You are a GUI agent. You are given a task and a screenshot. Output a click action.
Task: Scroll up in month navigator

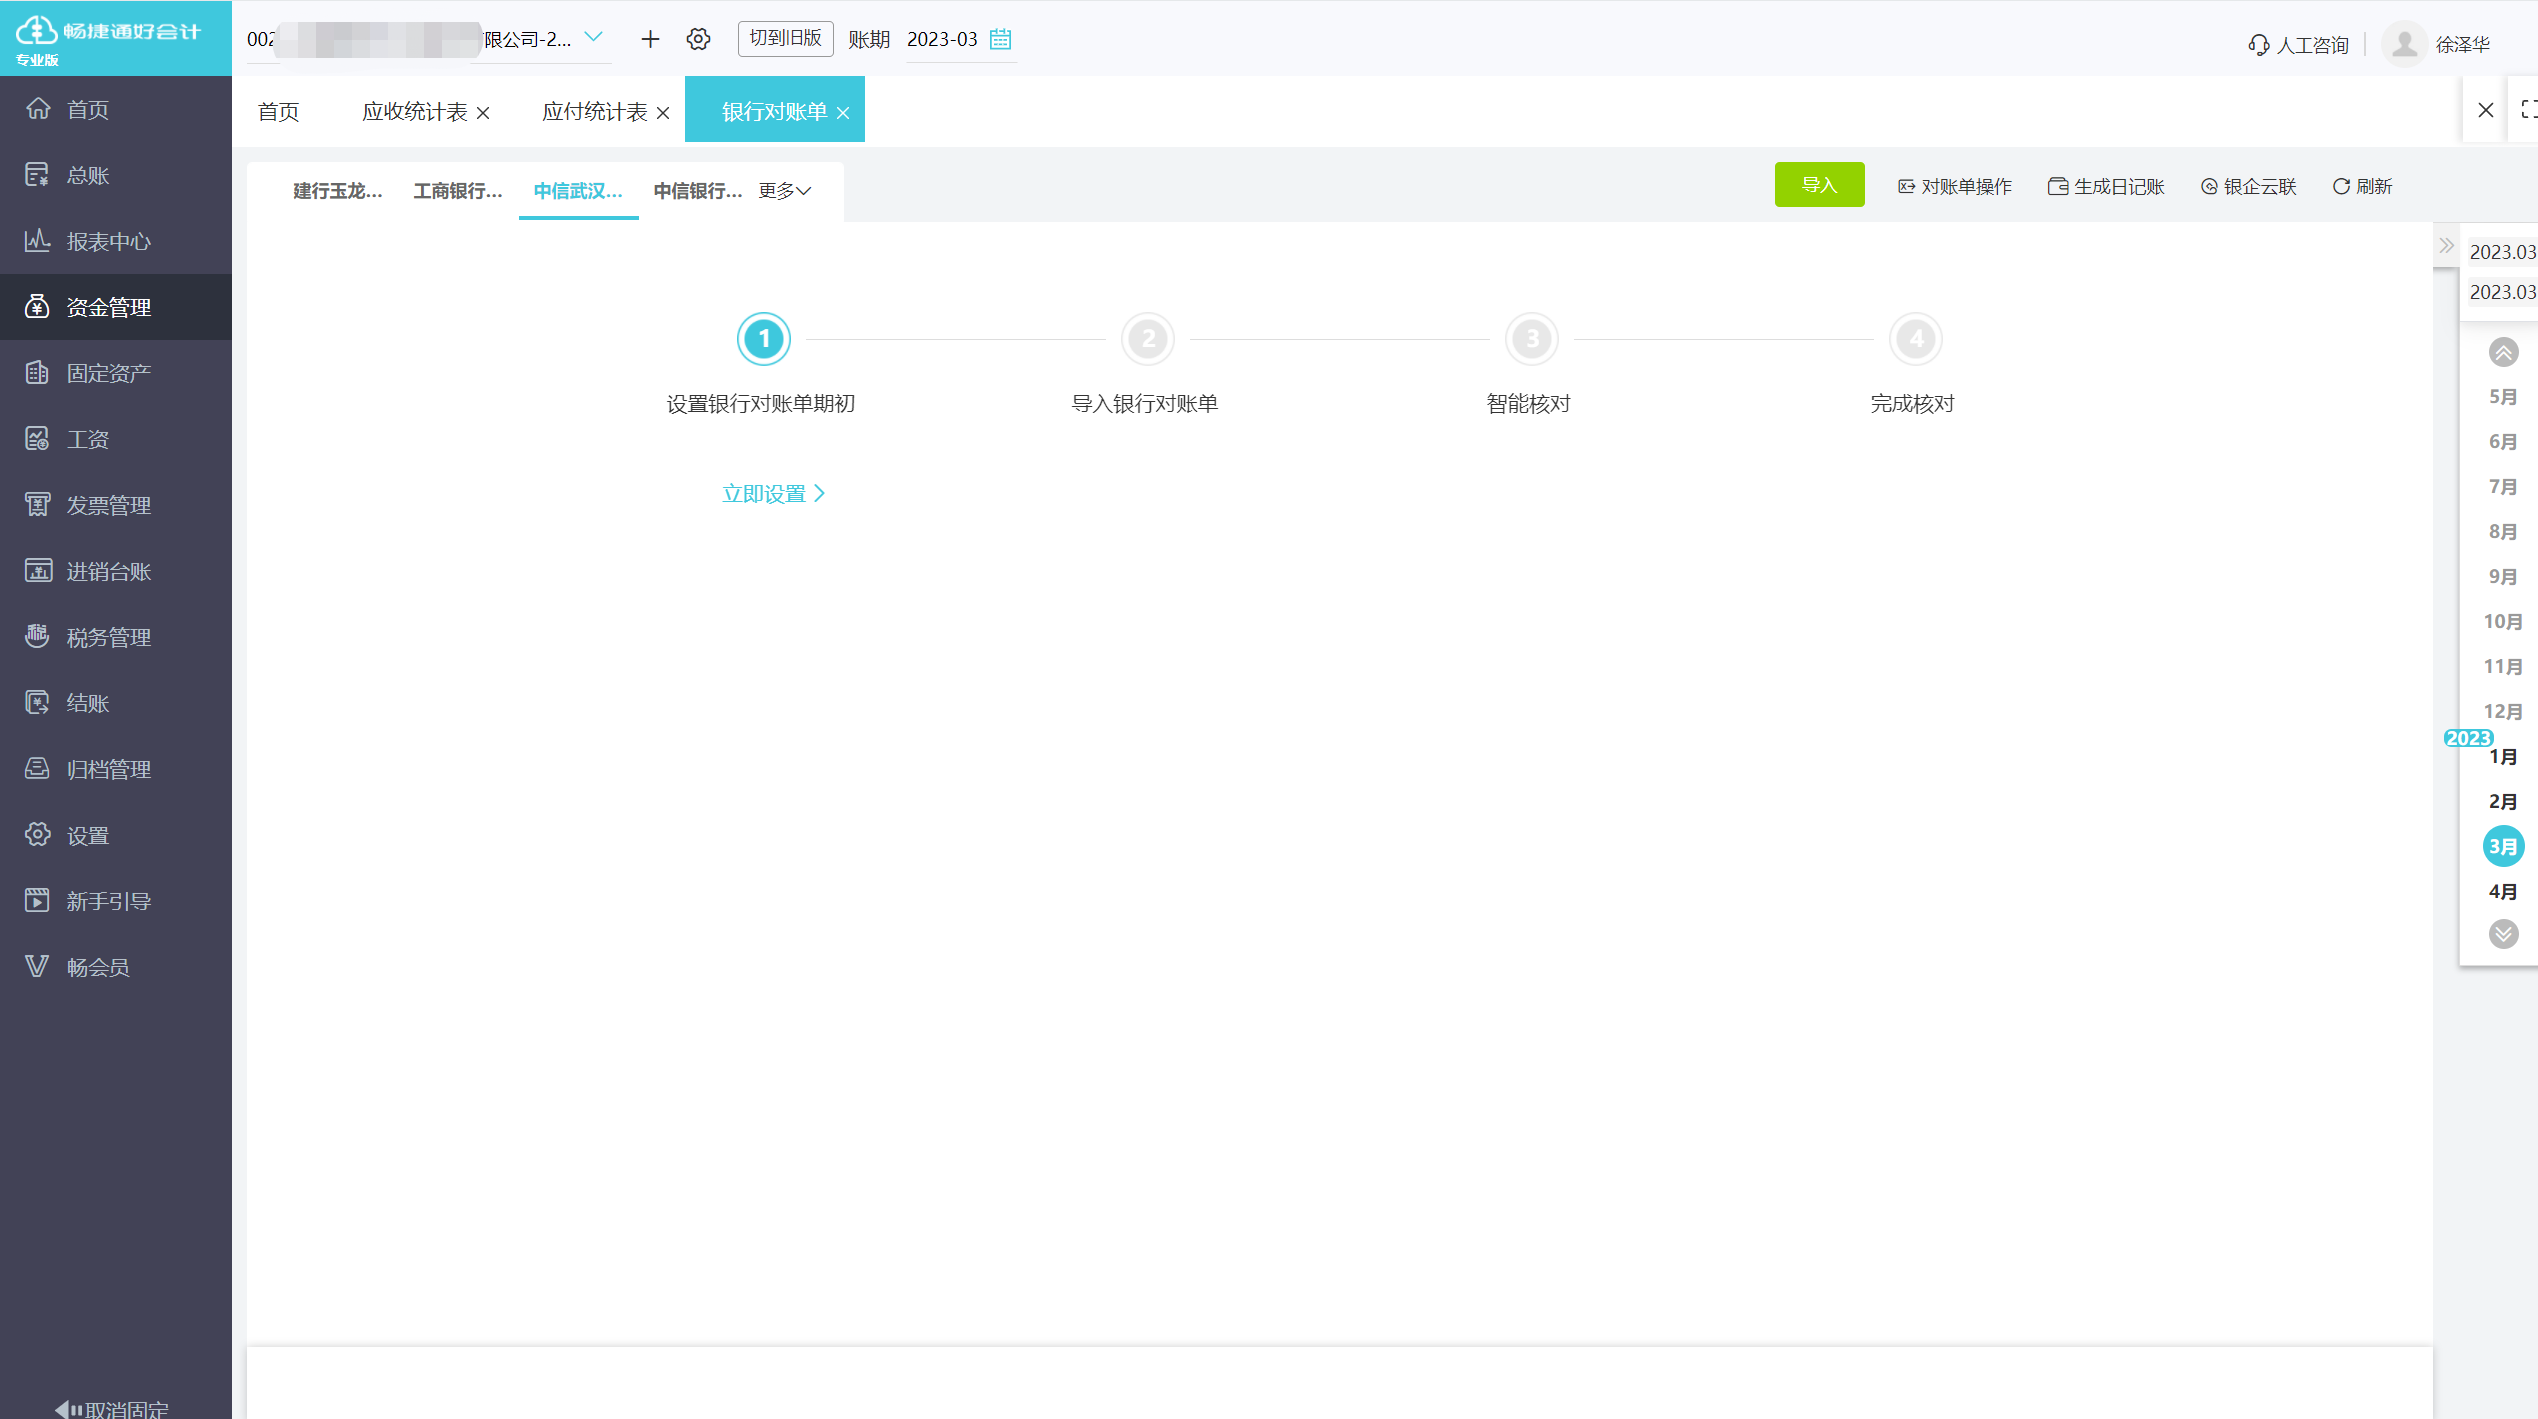tap(2503, 352)
